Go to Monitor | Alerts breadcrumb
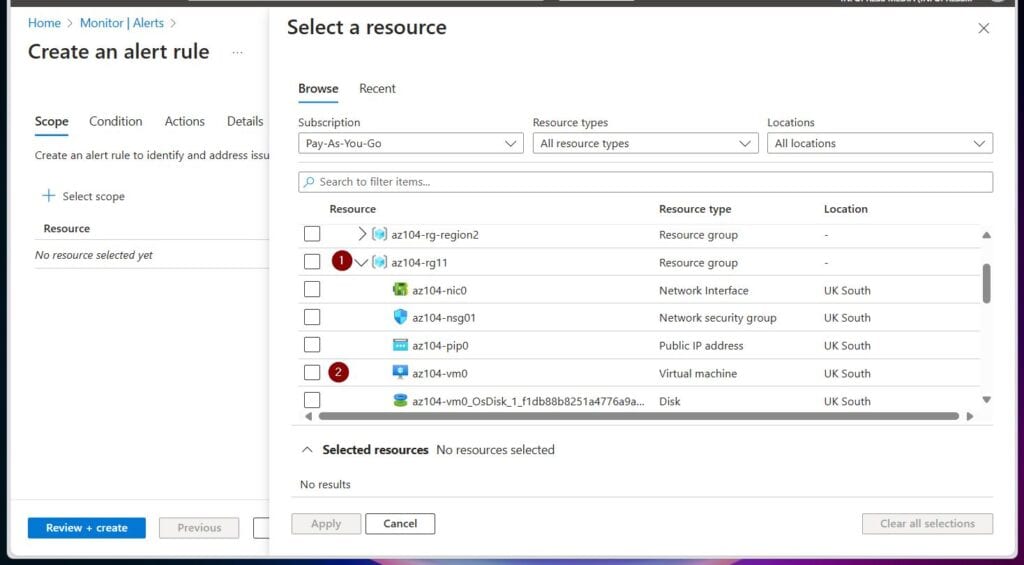The image size is (1024, 565). [x=121, y=23]
